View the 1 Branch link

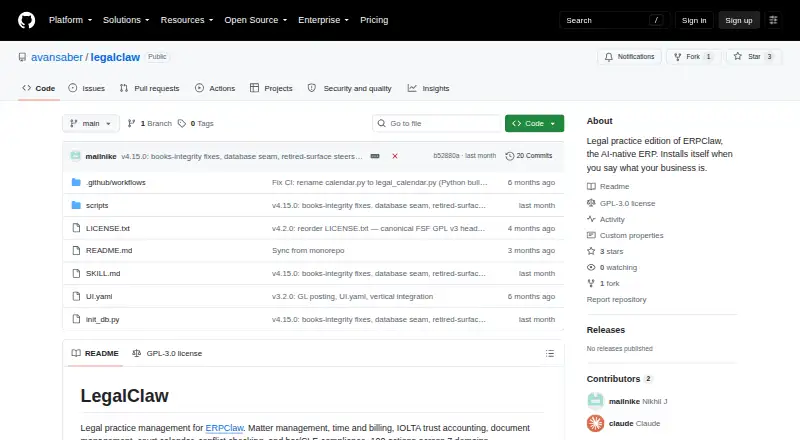pos(149,124)
